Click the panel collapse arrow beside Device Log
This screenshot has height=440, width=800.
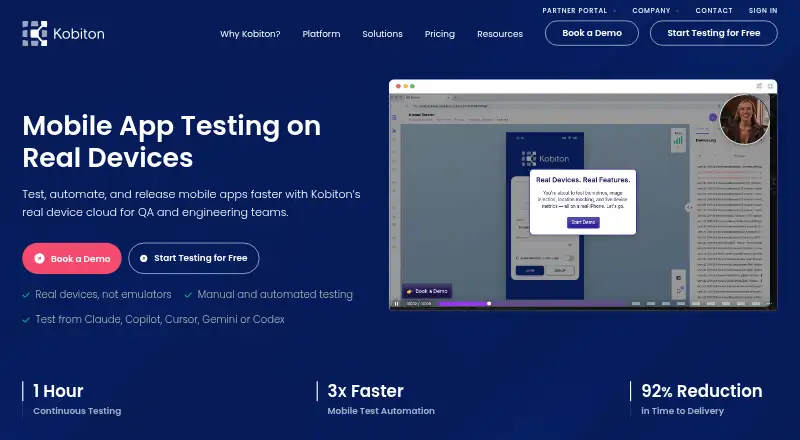688,207
